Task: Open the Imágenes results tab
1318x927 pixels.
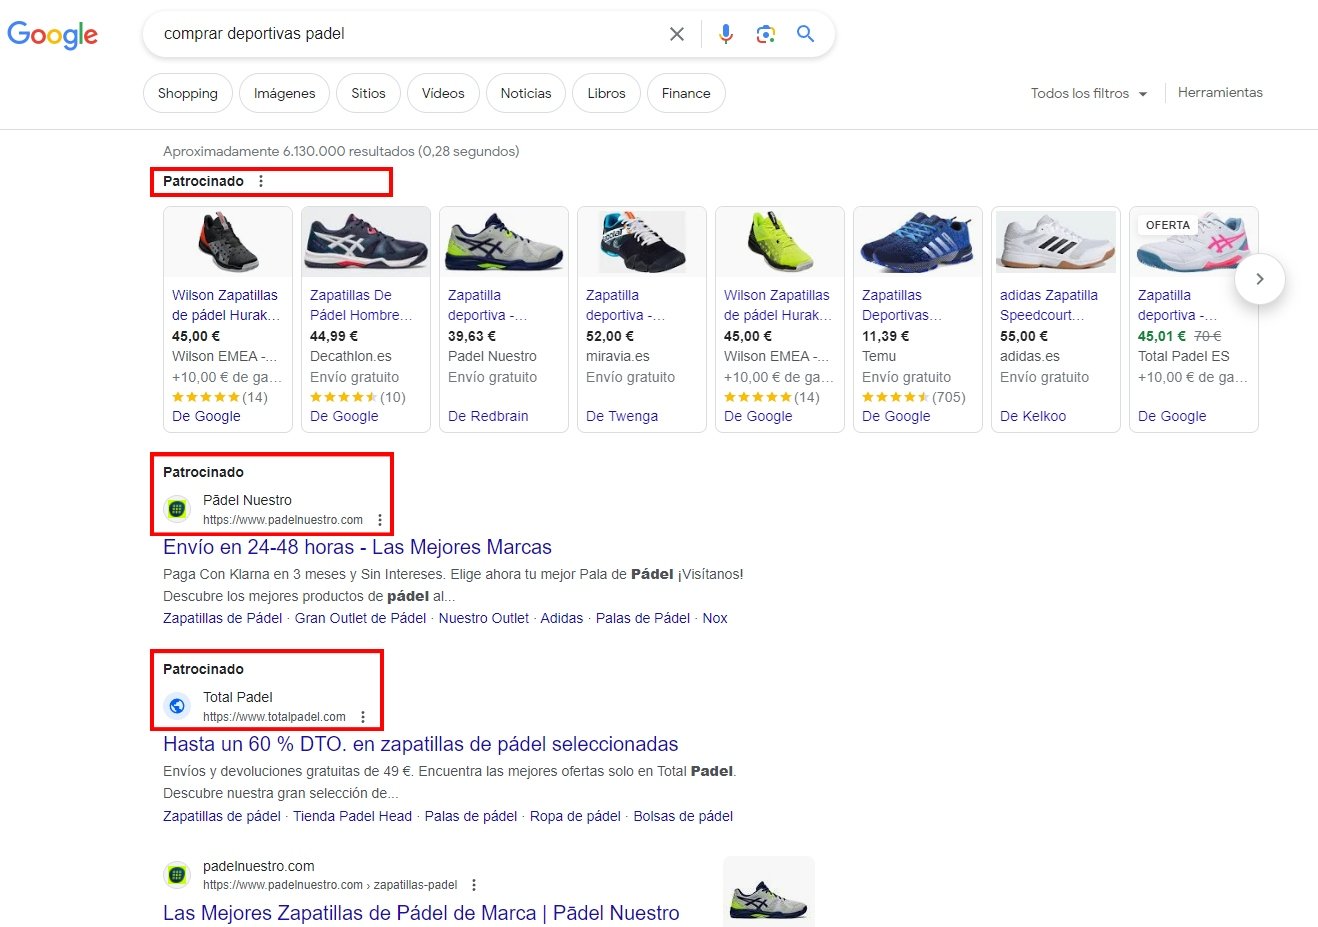Action: pos(284,93)
